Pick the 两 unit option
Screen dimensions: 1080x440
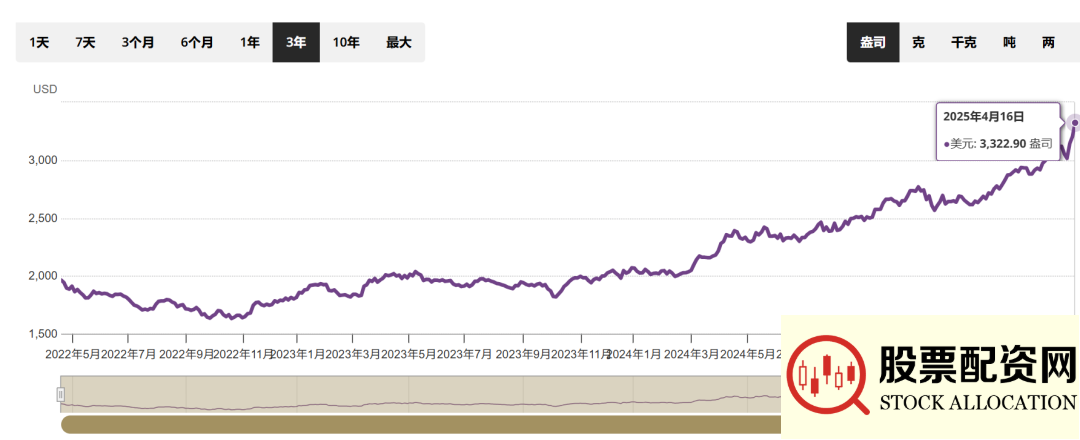click(x=1048, y=42)
